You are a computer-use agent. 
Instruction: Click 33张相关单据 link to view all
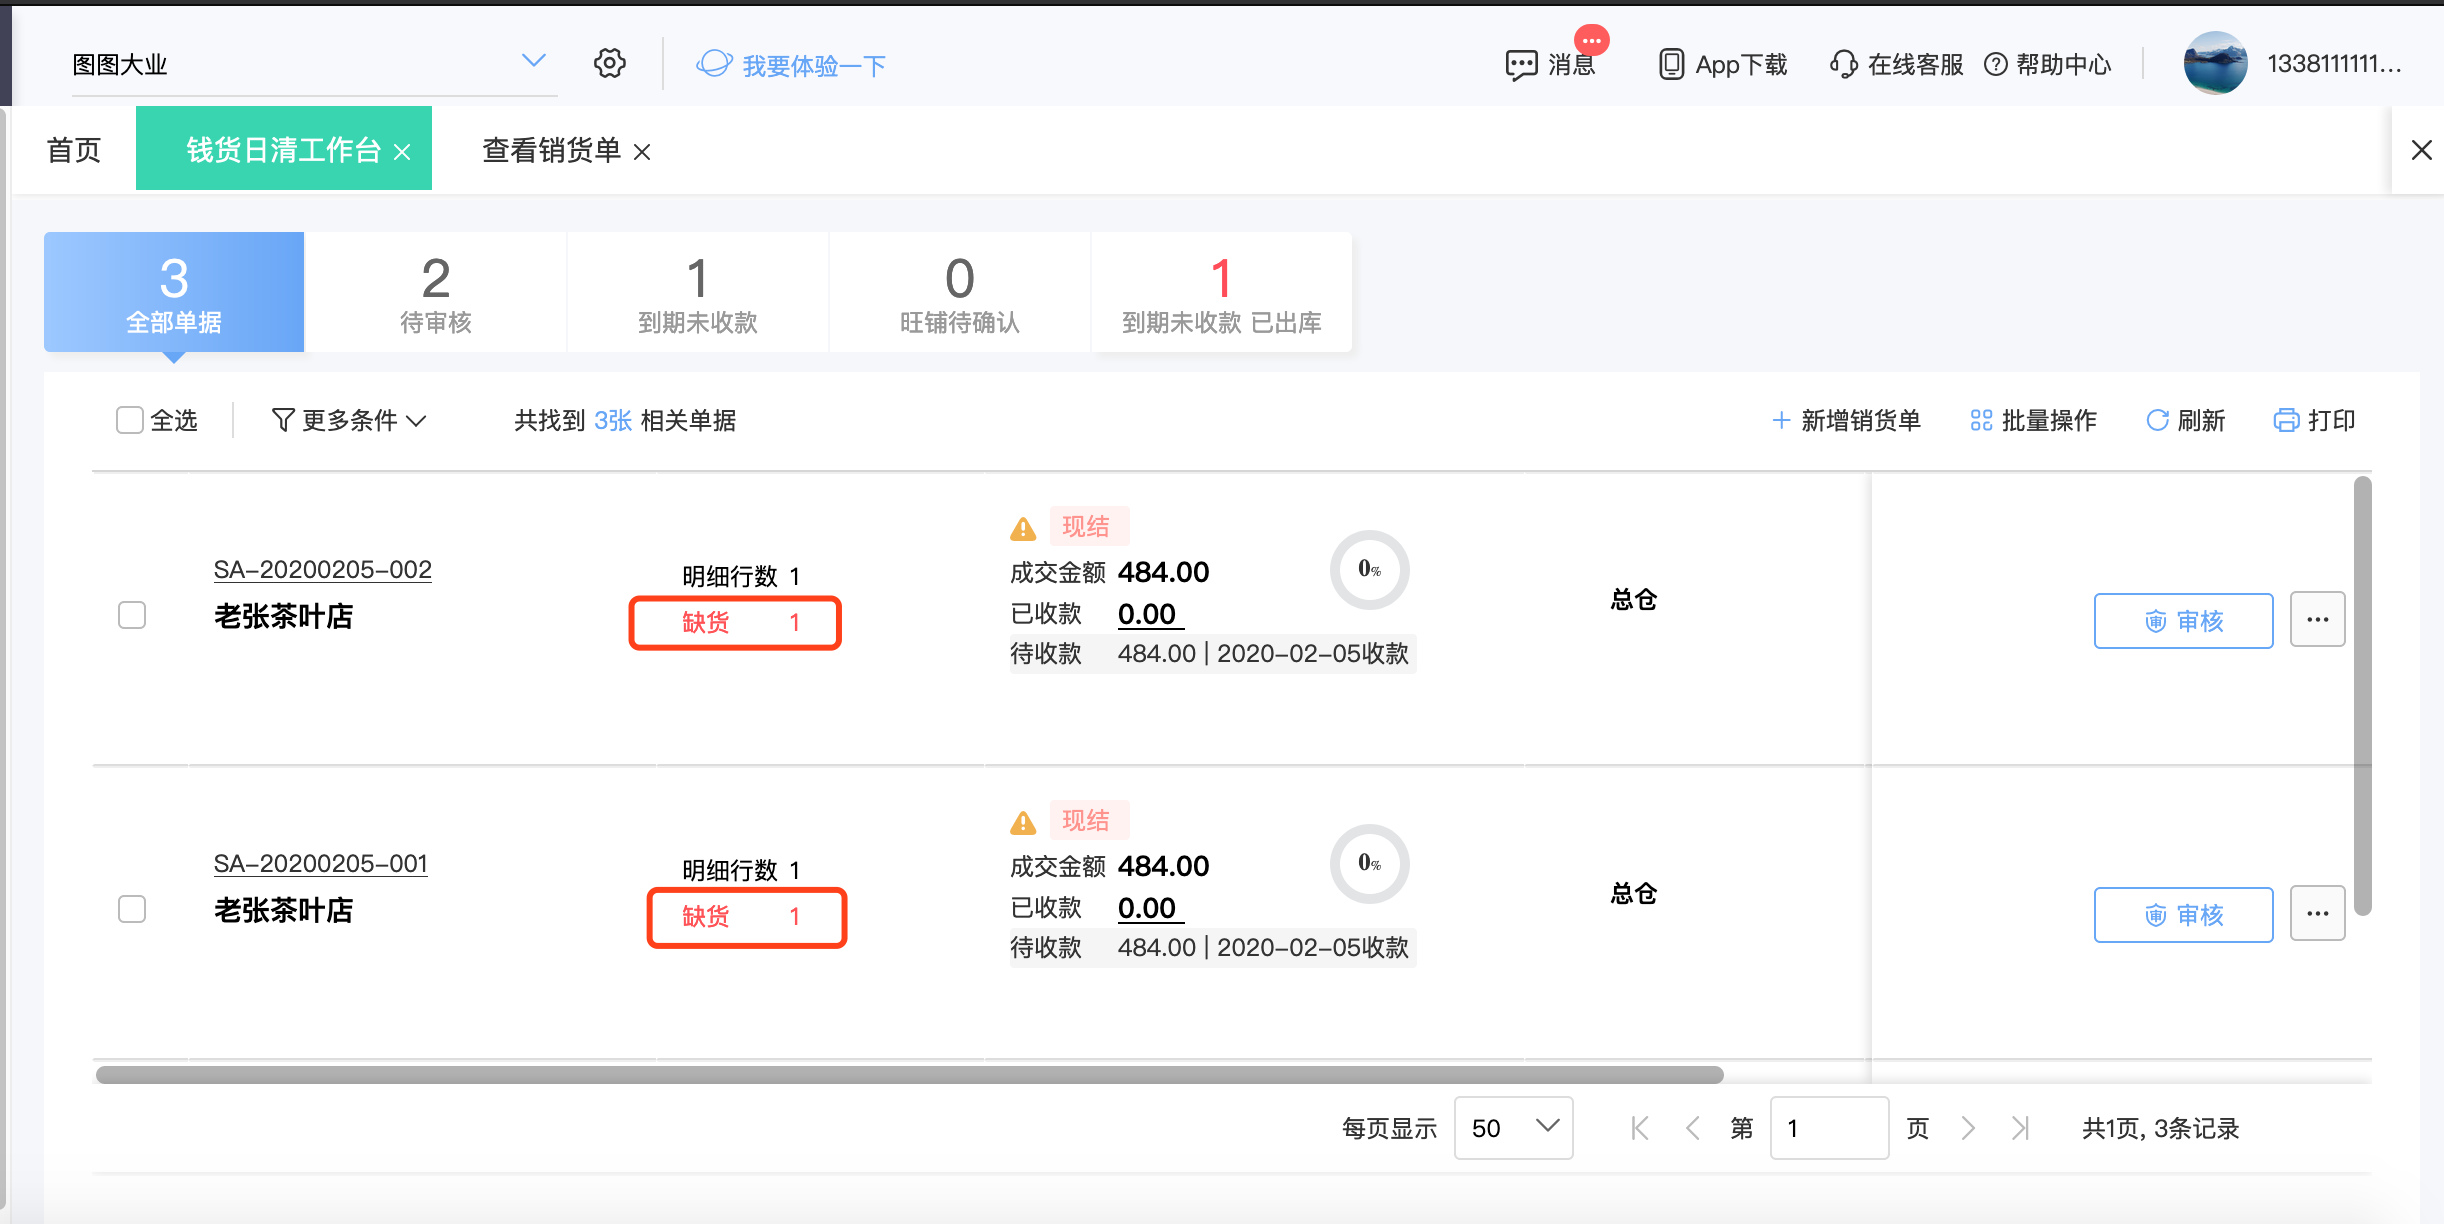(x=613, y=420)
